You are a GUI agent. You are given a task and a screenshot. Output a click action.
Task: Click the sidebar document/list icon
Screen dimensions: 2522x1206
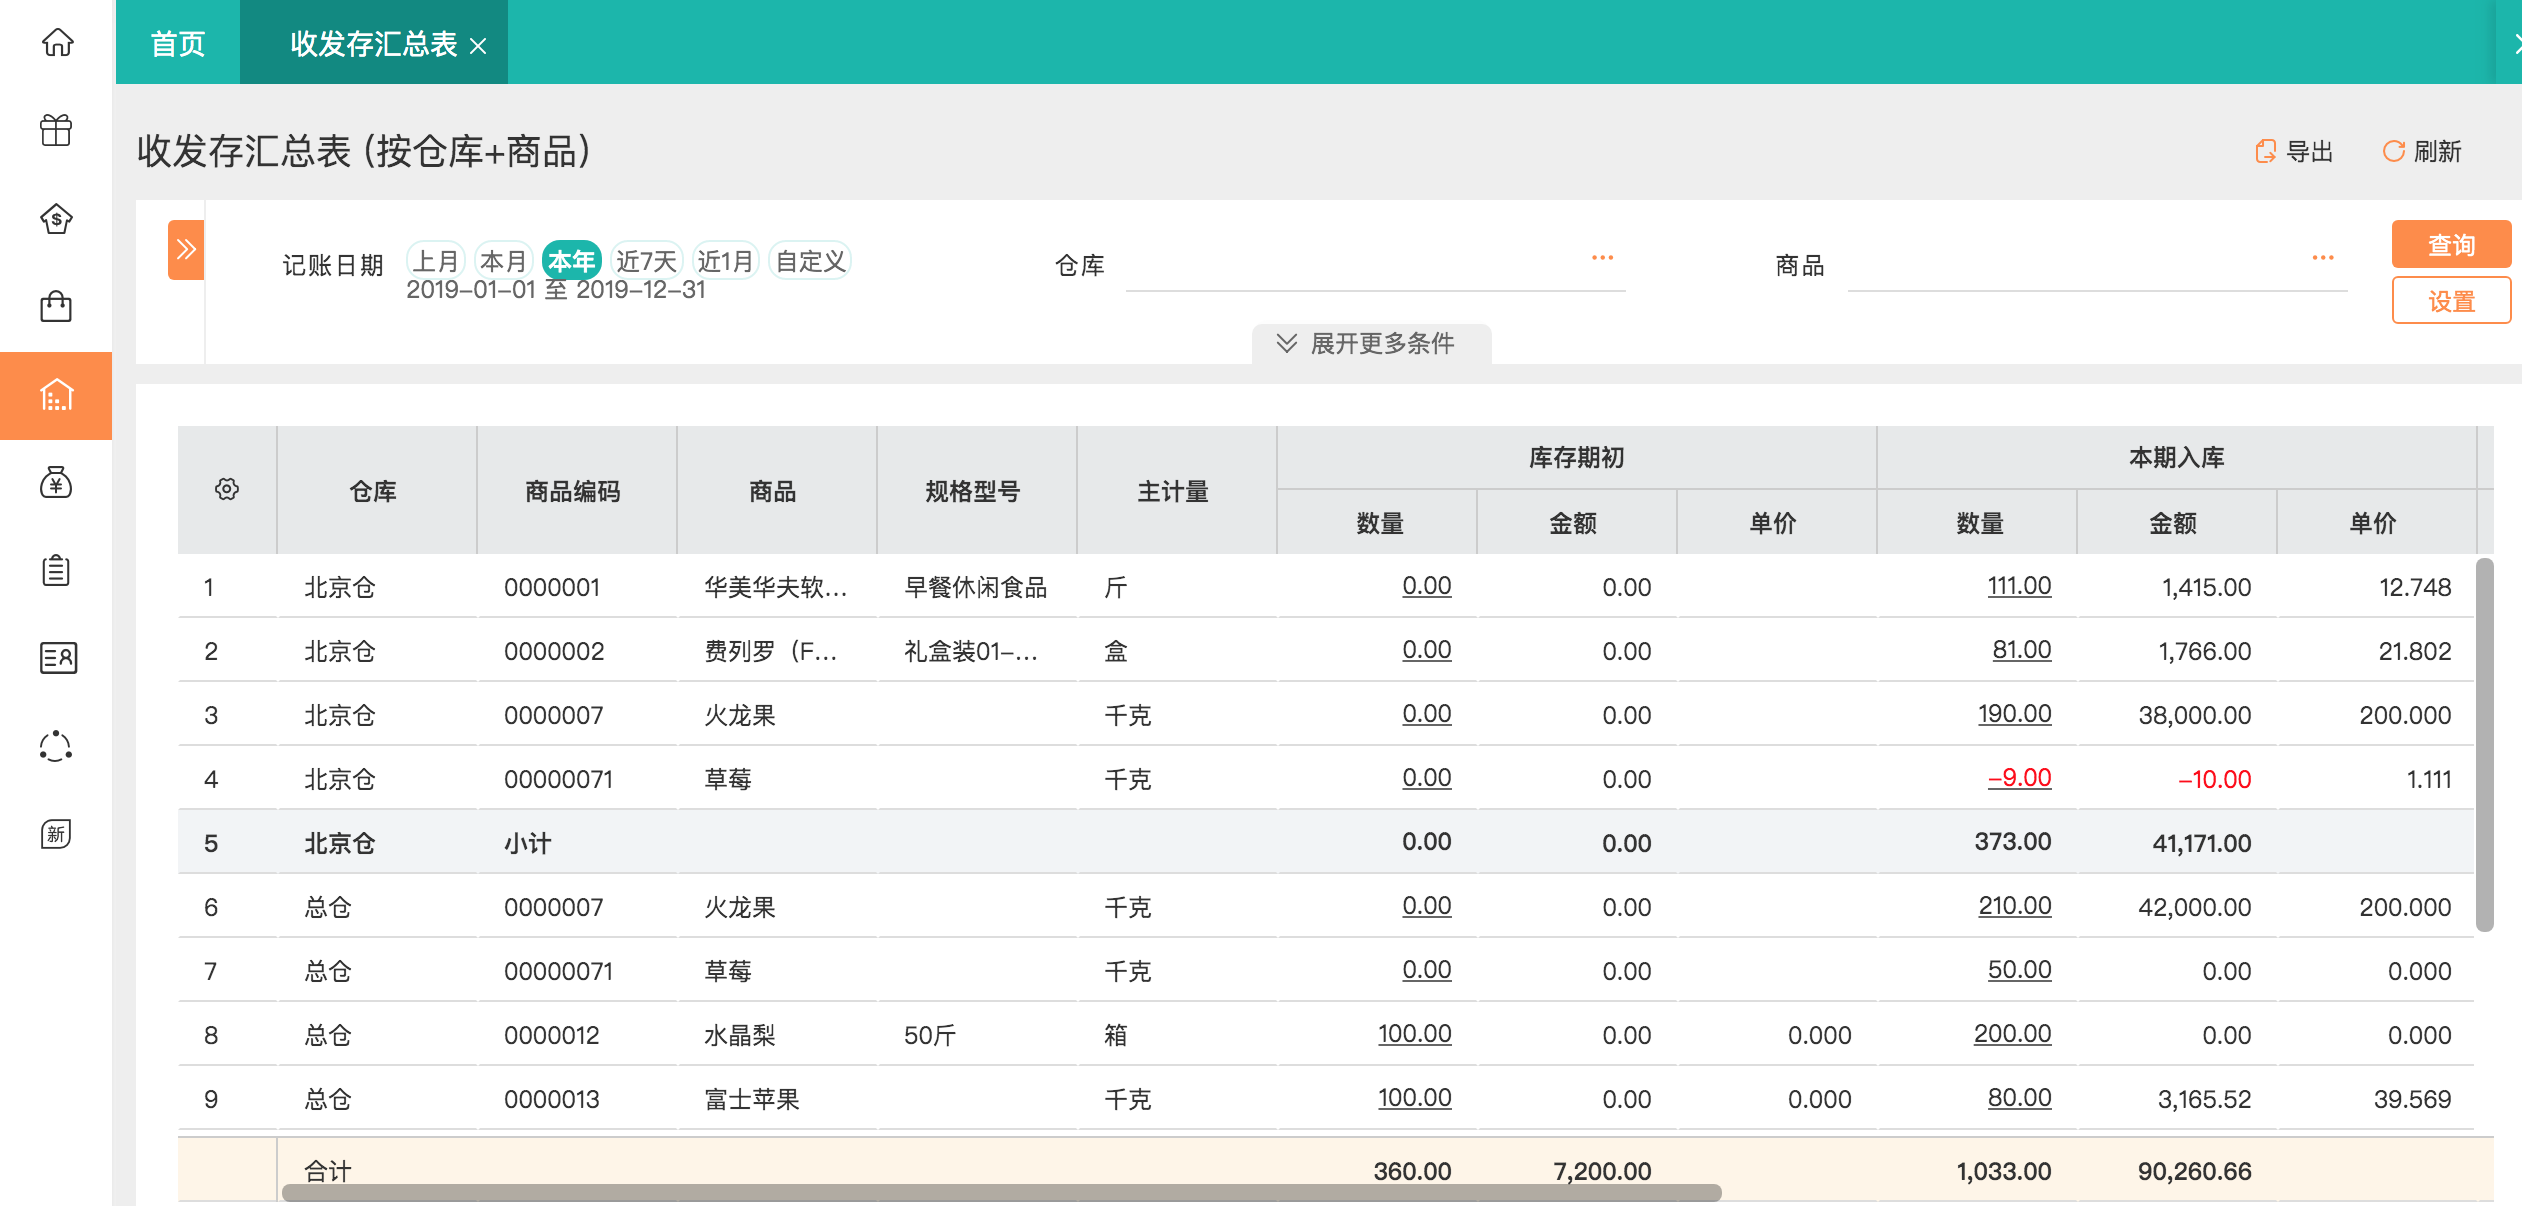(x=55, y=569)
